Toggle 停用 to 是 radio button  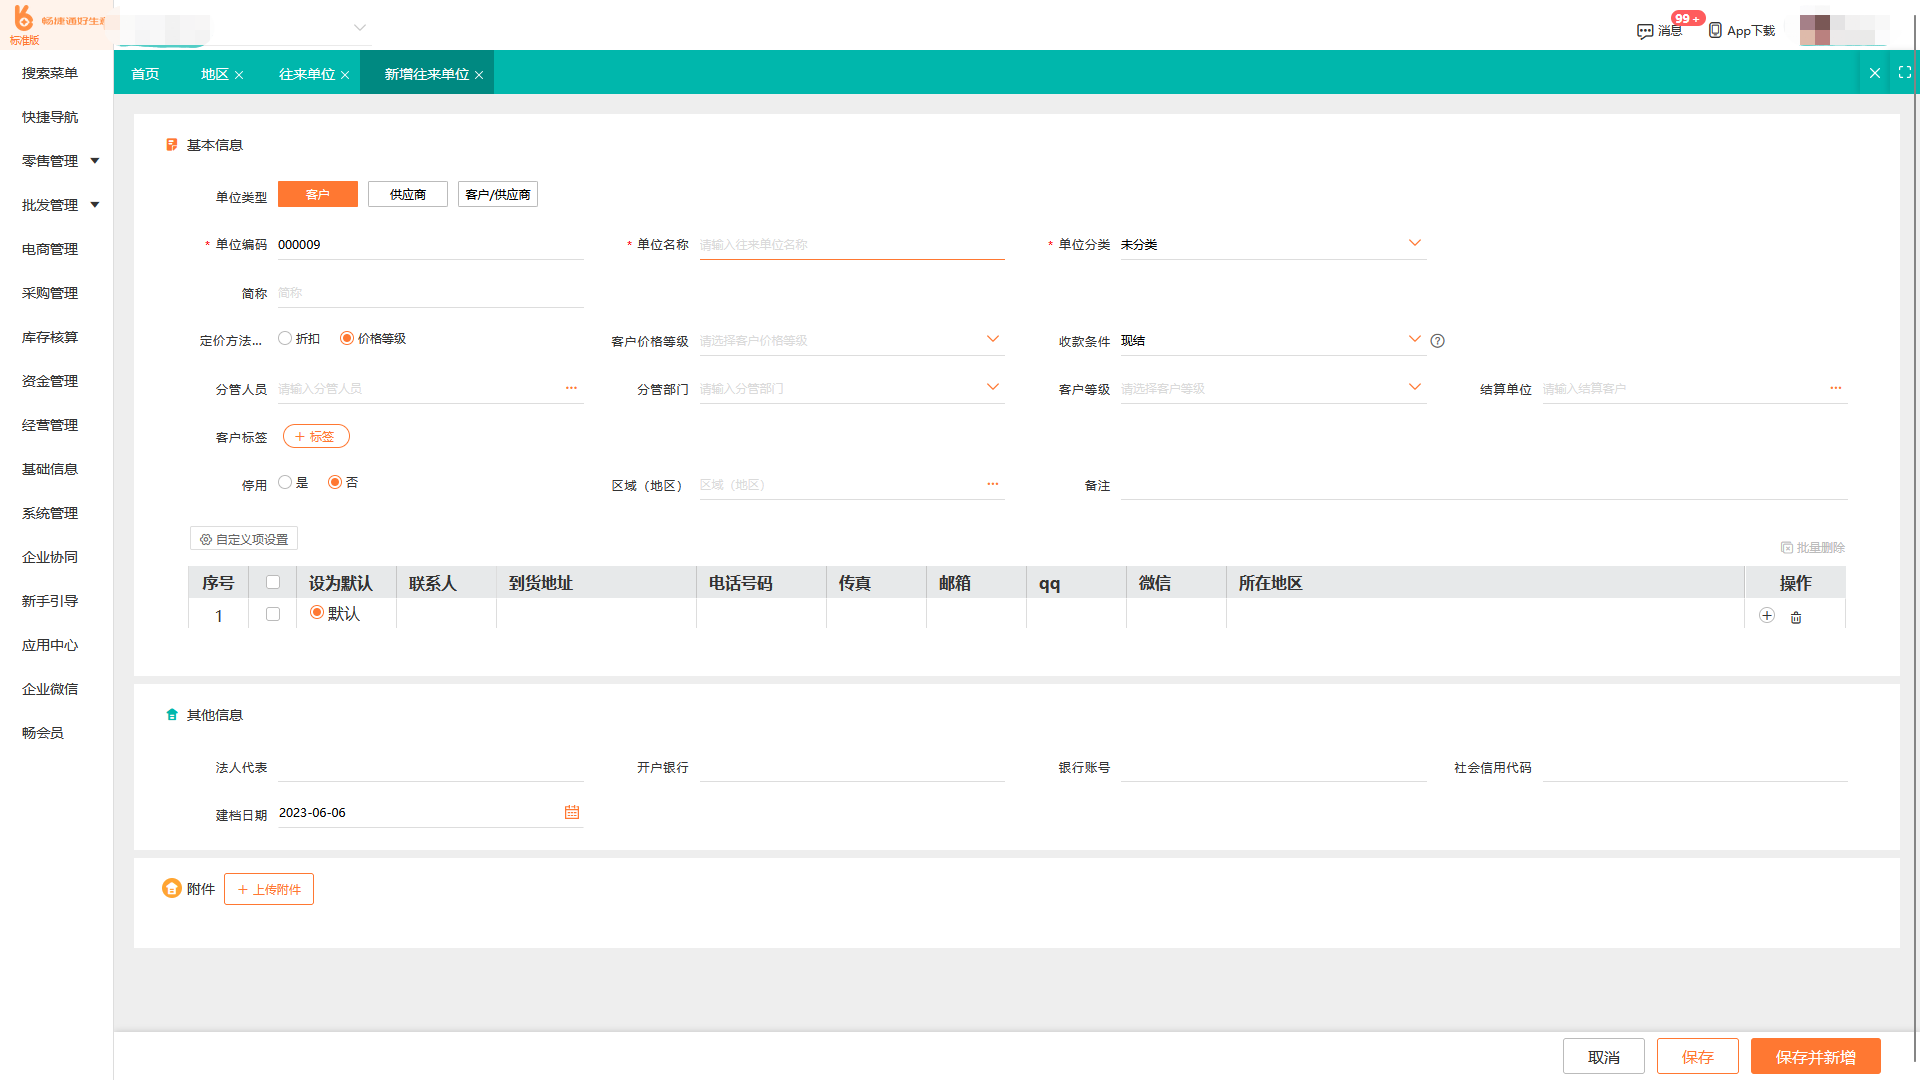pyautogui.click(x=285, y=481)
